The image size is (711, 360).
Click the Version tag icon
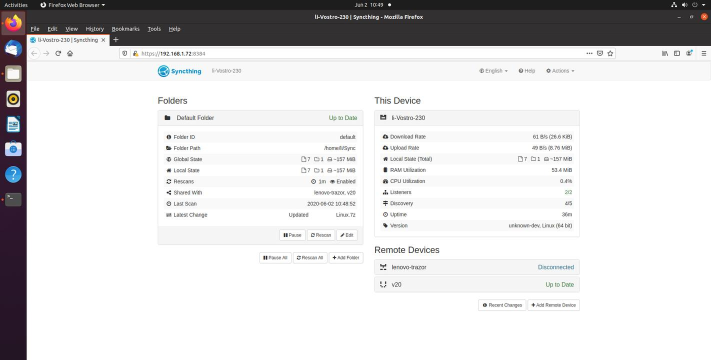(385, 226)
